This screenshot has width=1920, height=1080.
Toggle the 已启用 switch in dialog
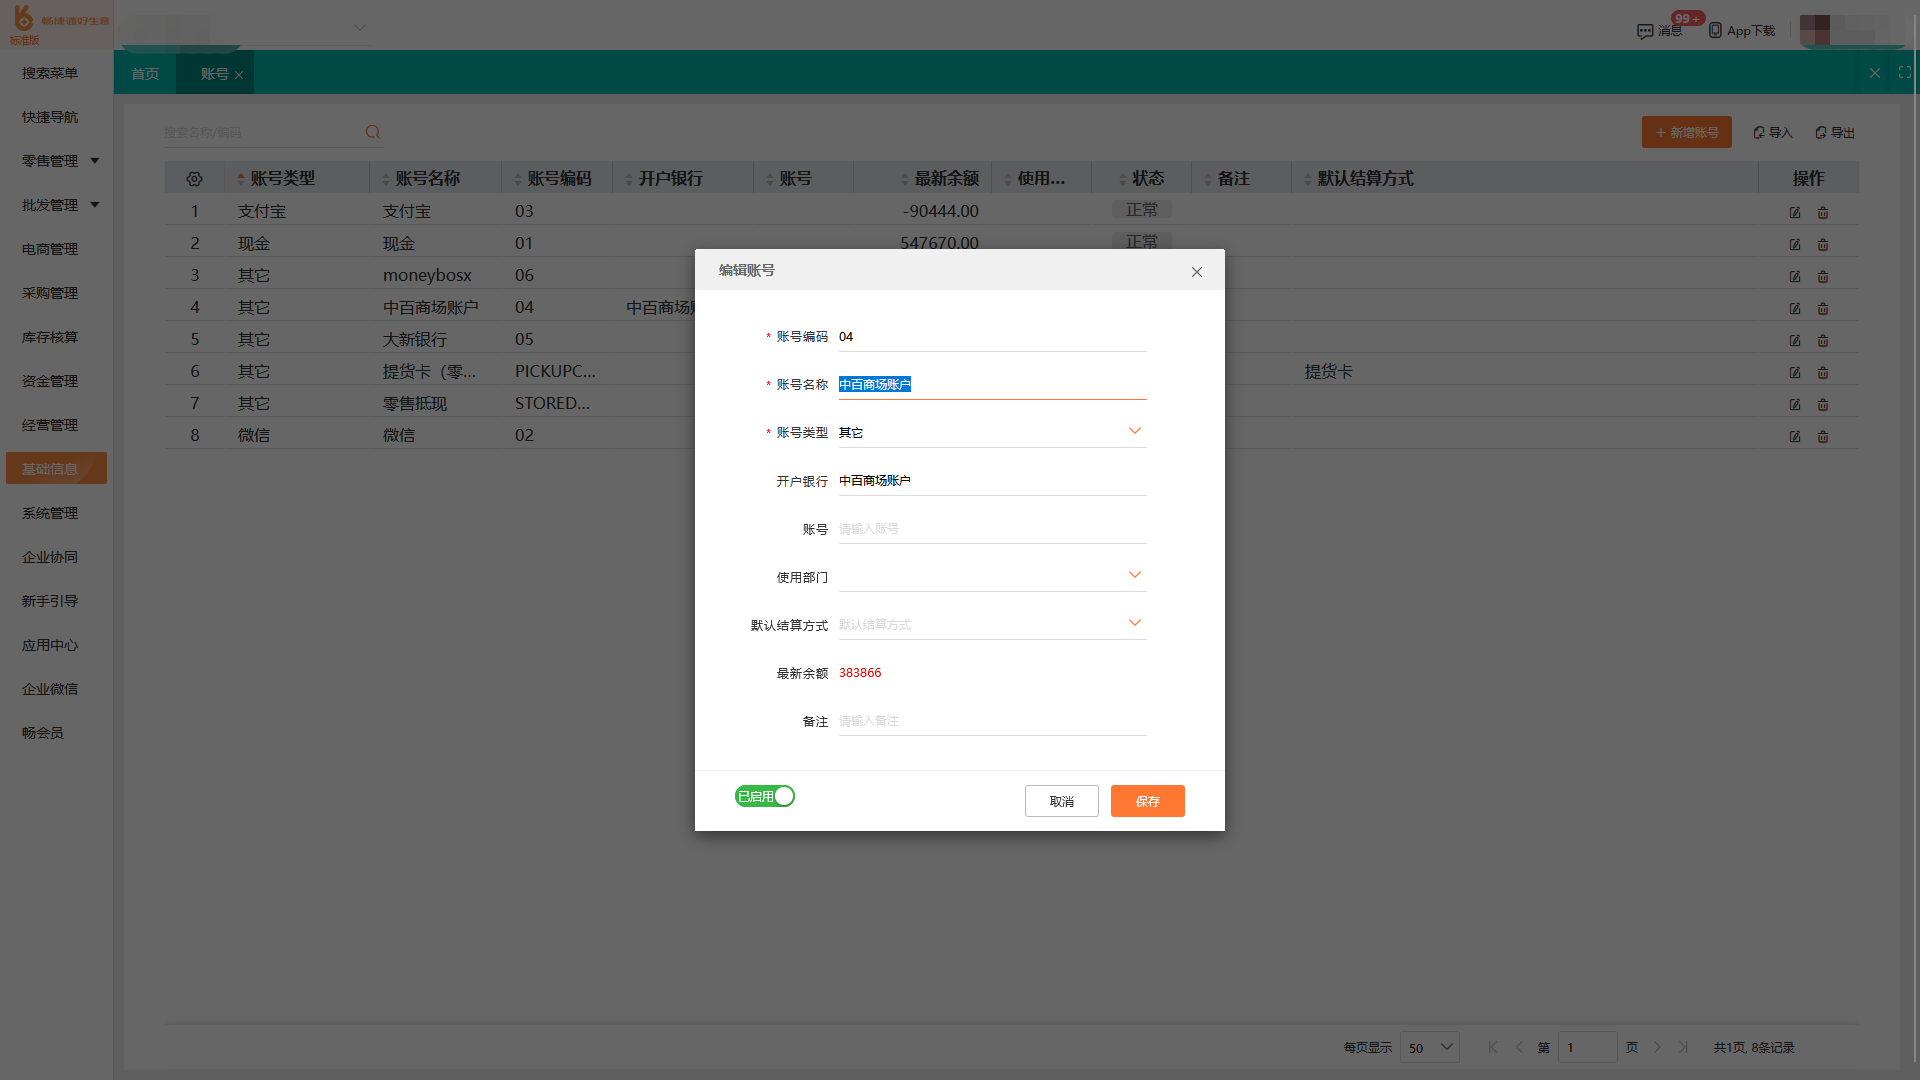[765, 795]
